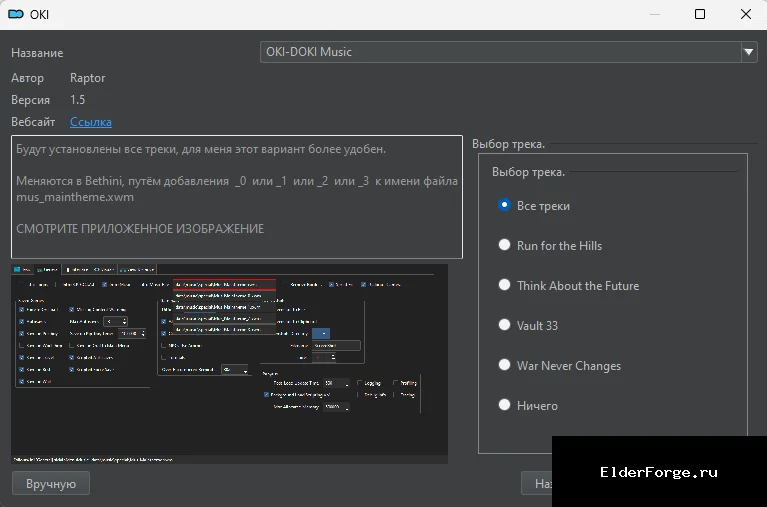Choose the Run for the Hills track
This screenshot has height=507, width=767.
[x=505, y=245]
